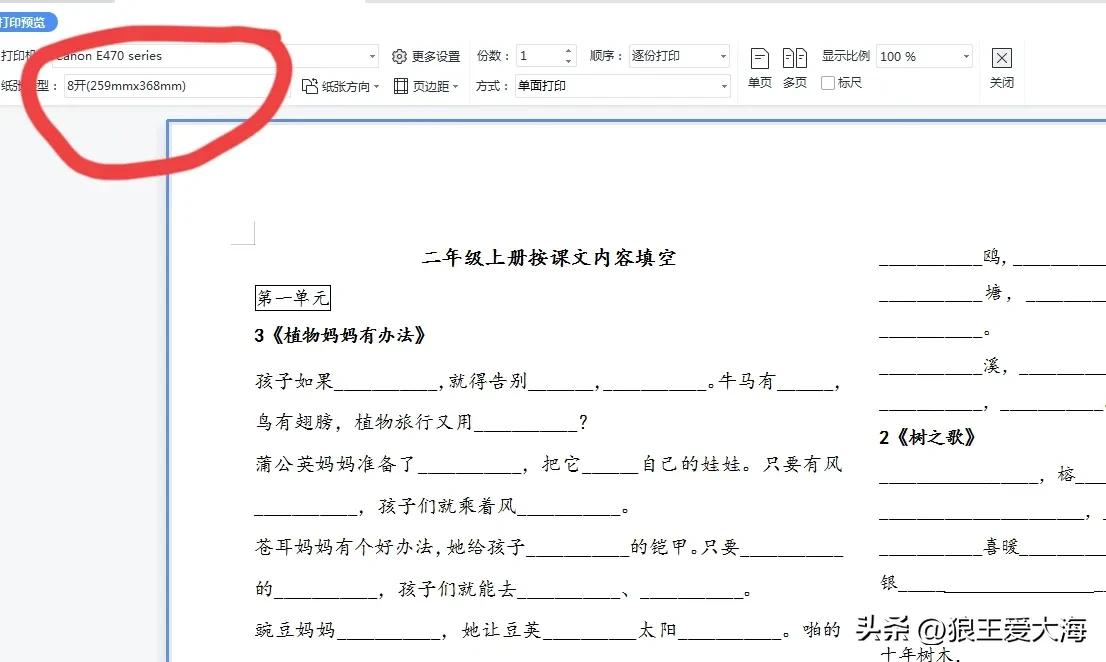Expand the 显示比例 100% zoom dropdown
The height and width of the screenshot is (662, 1106).
tap(966, 57)
